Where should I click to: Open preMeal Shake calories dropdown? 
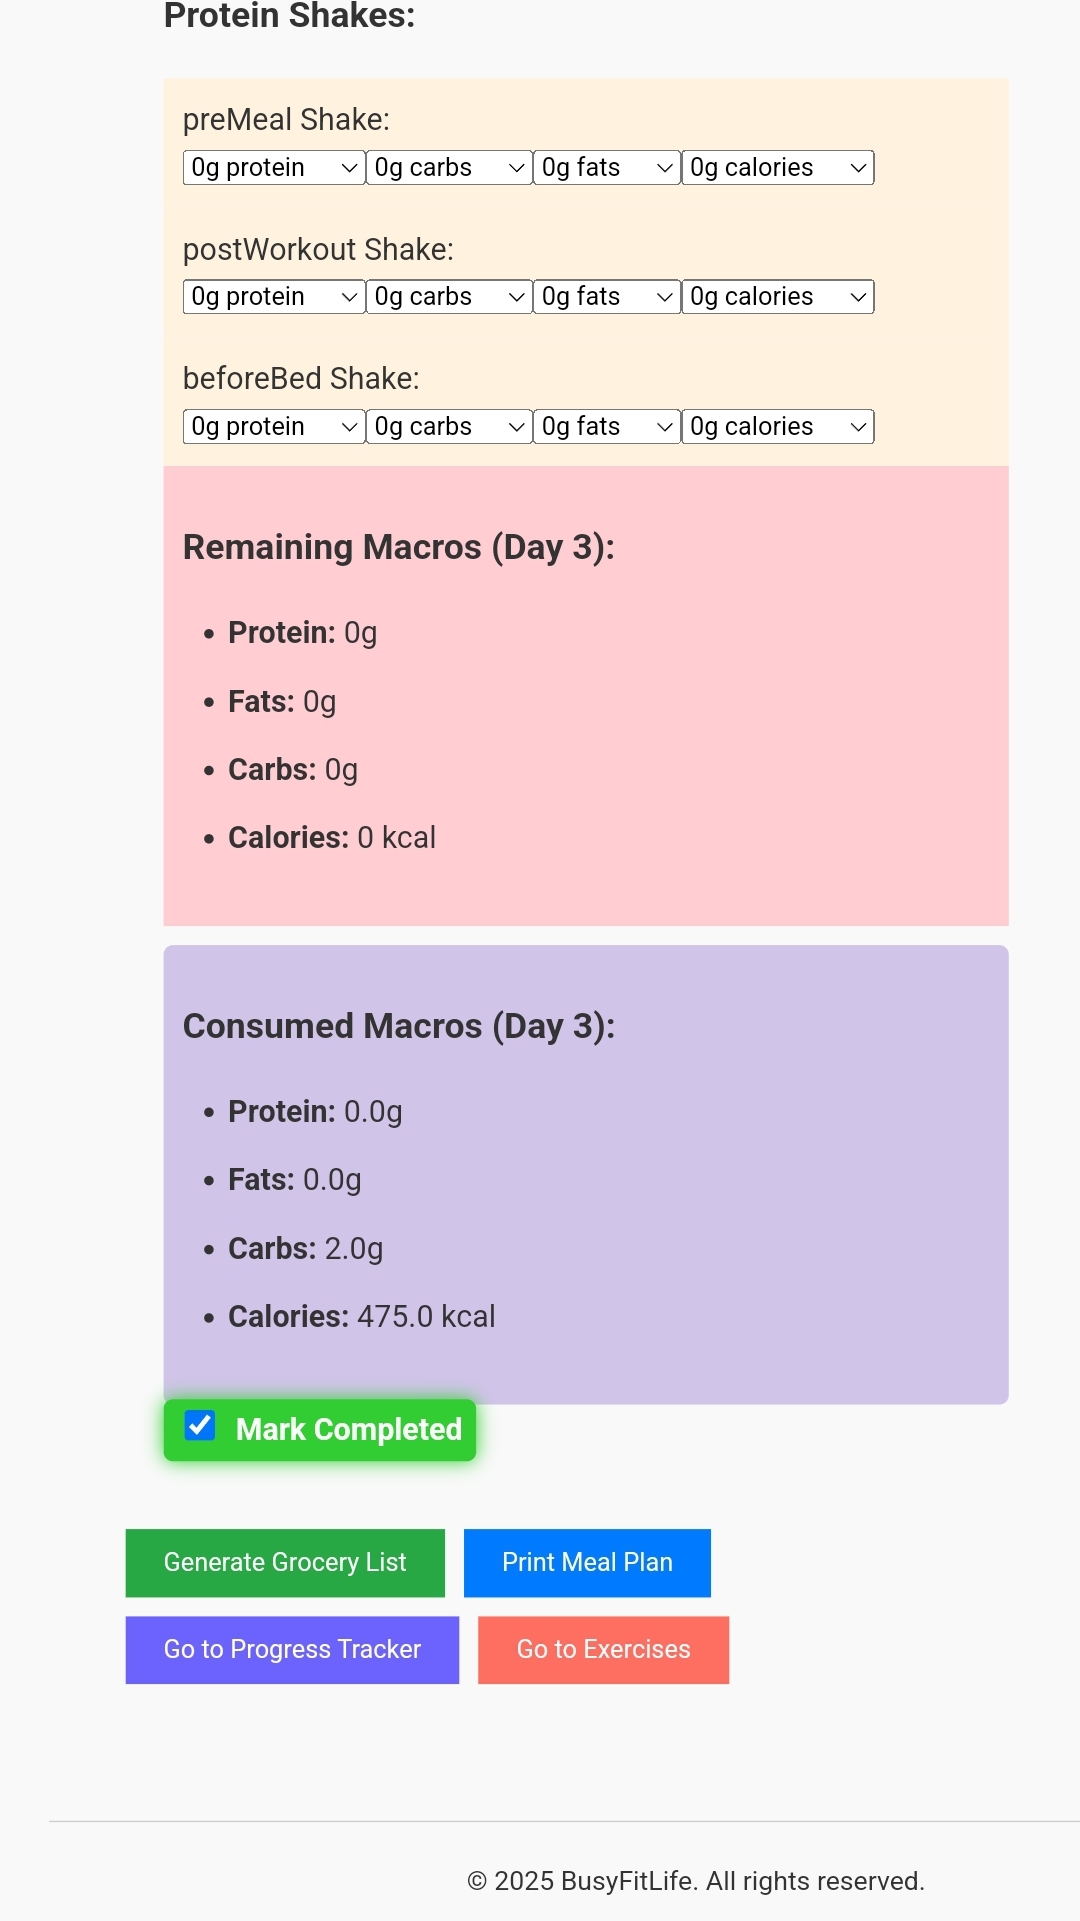pyautogui.click(x=778, y=168)
